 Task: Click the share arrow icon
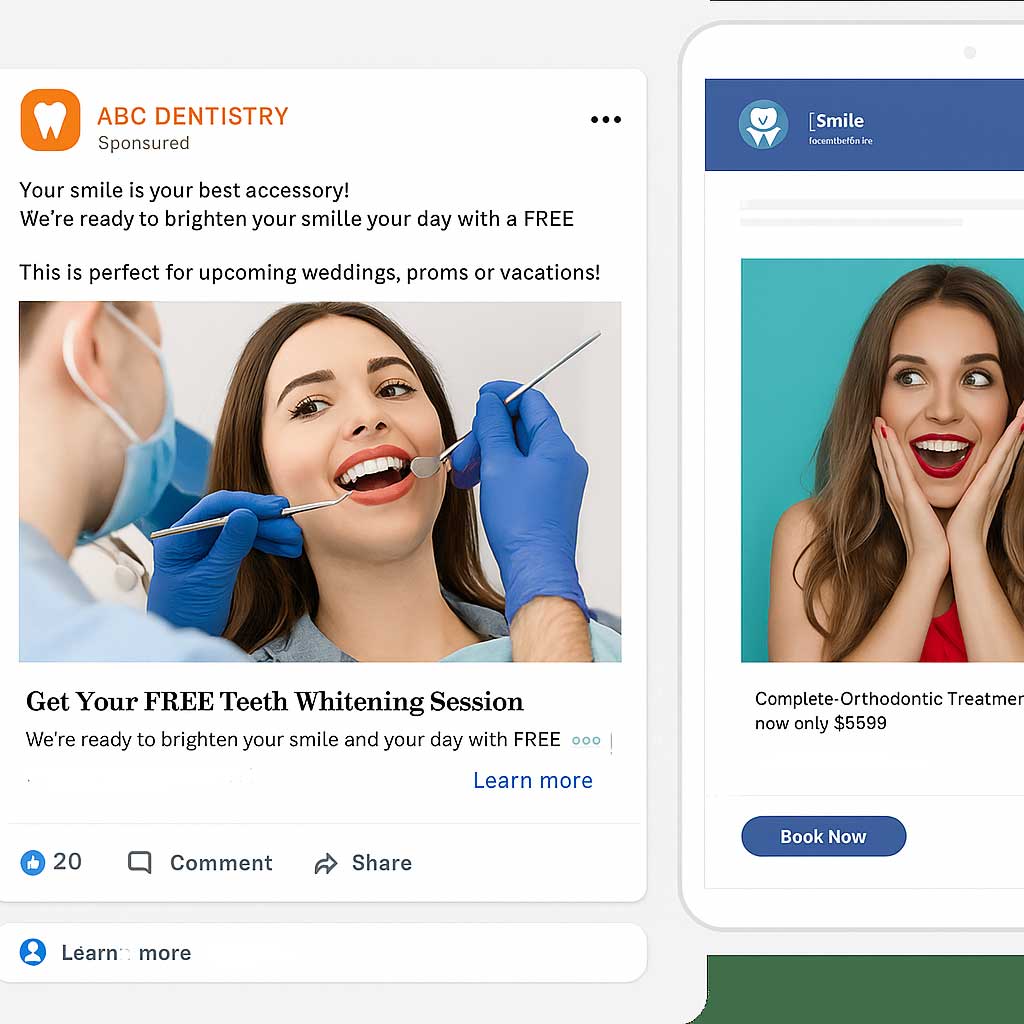326,863
